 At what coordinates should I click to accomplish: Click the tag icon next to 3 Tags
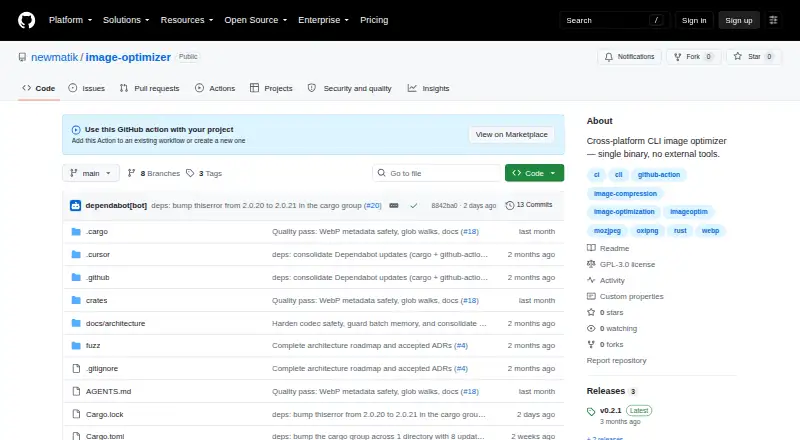190,173
